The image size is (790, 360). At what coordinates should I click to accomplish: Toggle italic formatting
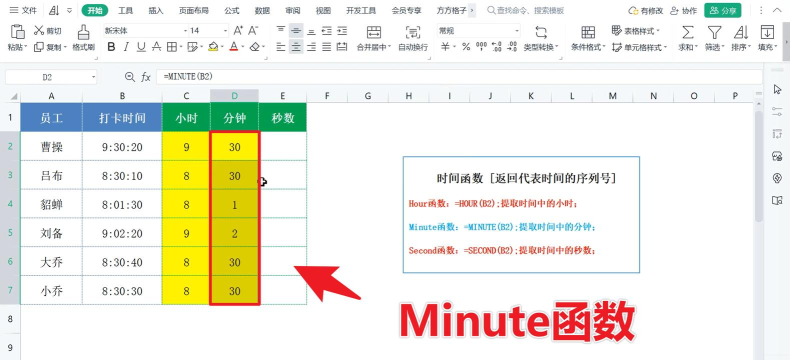pyautogui.click(x=126, y=47)
